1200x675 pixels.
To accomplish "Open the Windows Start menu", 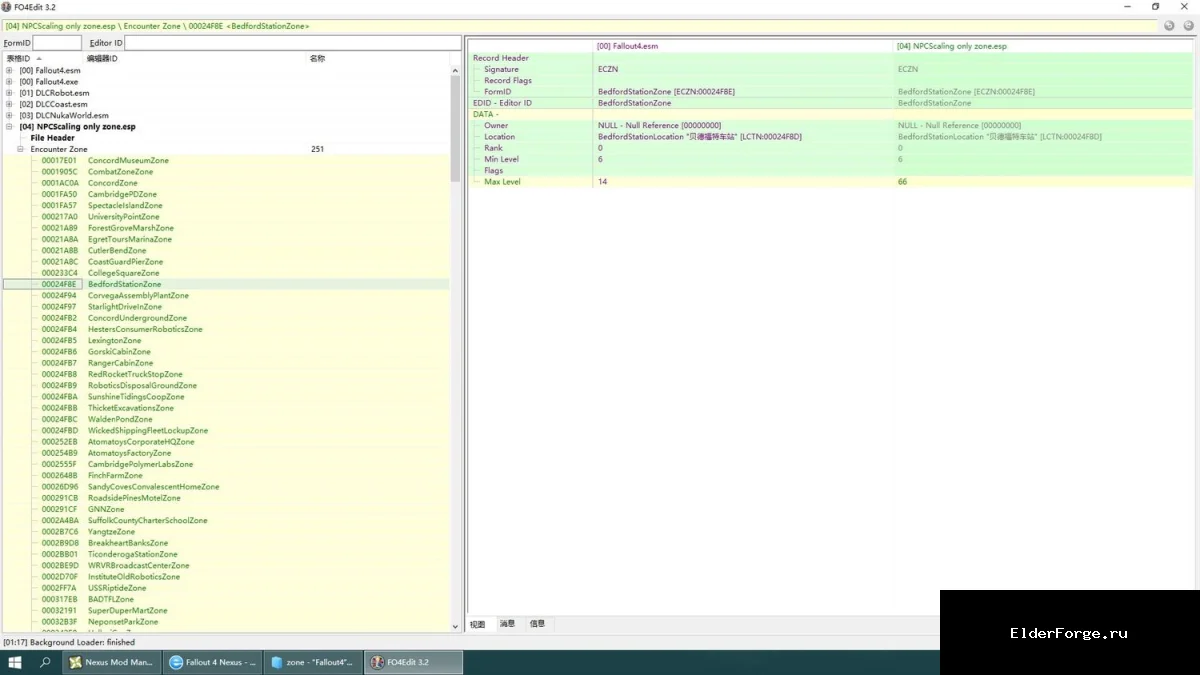I will 15,662.
